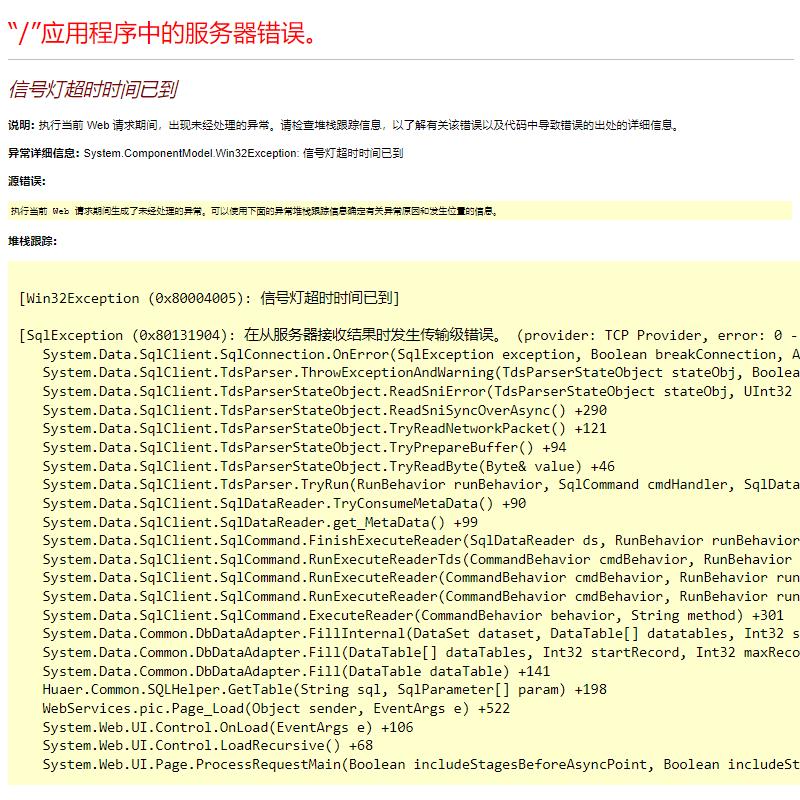Click the ReadSniSyncOverAsync +290 stack line

pos(325,410)
